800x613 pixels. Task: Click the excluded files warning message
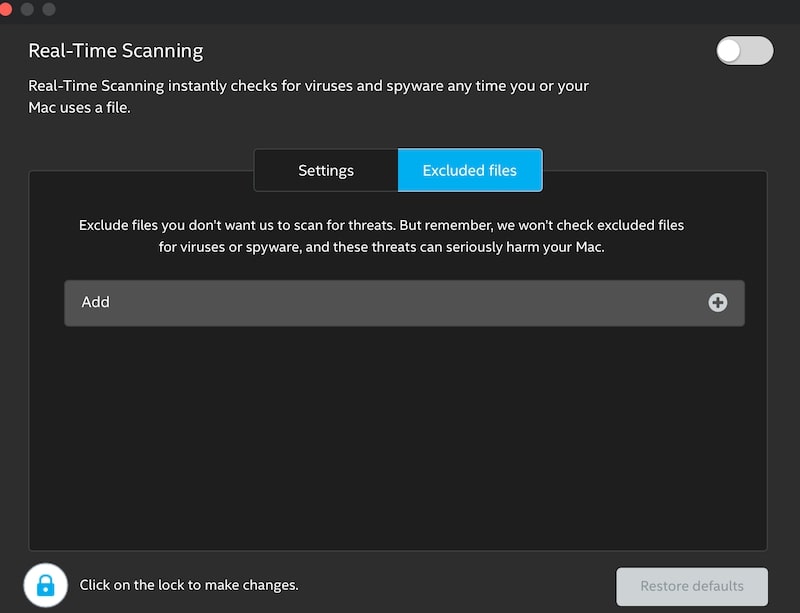click(x=382, y=236)
